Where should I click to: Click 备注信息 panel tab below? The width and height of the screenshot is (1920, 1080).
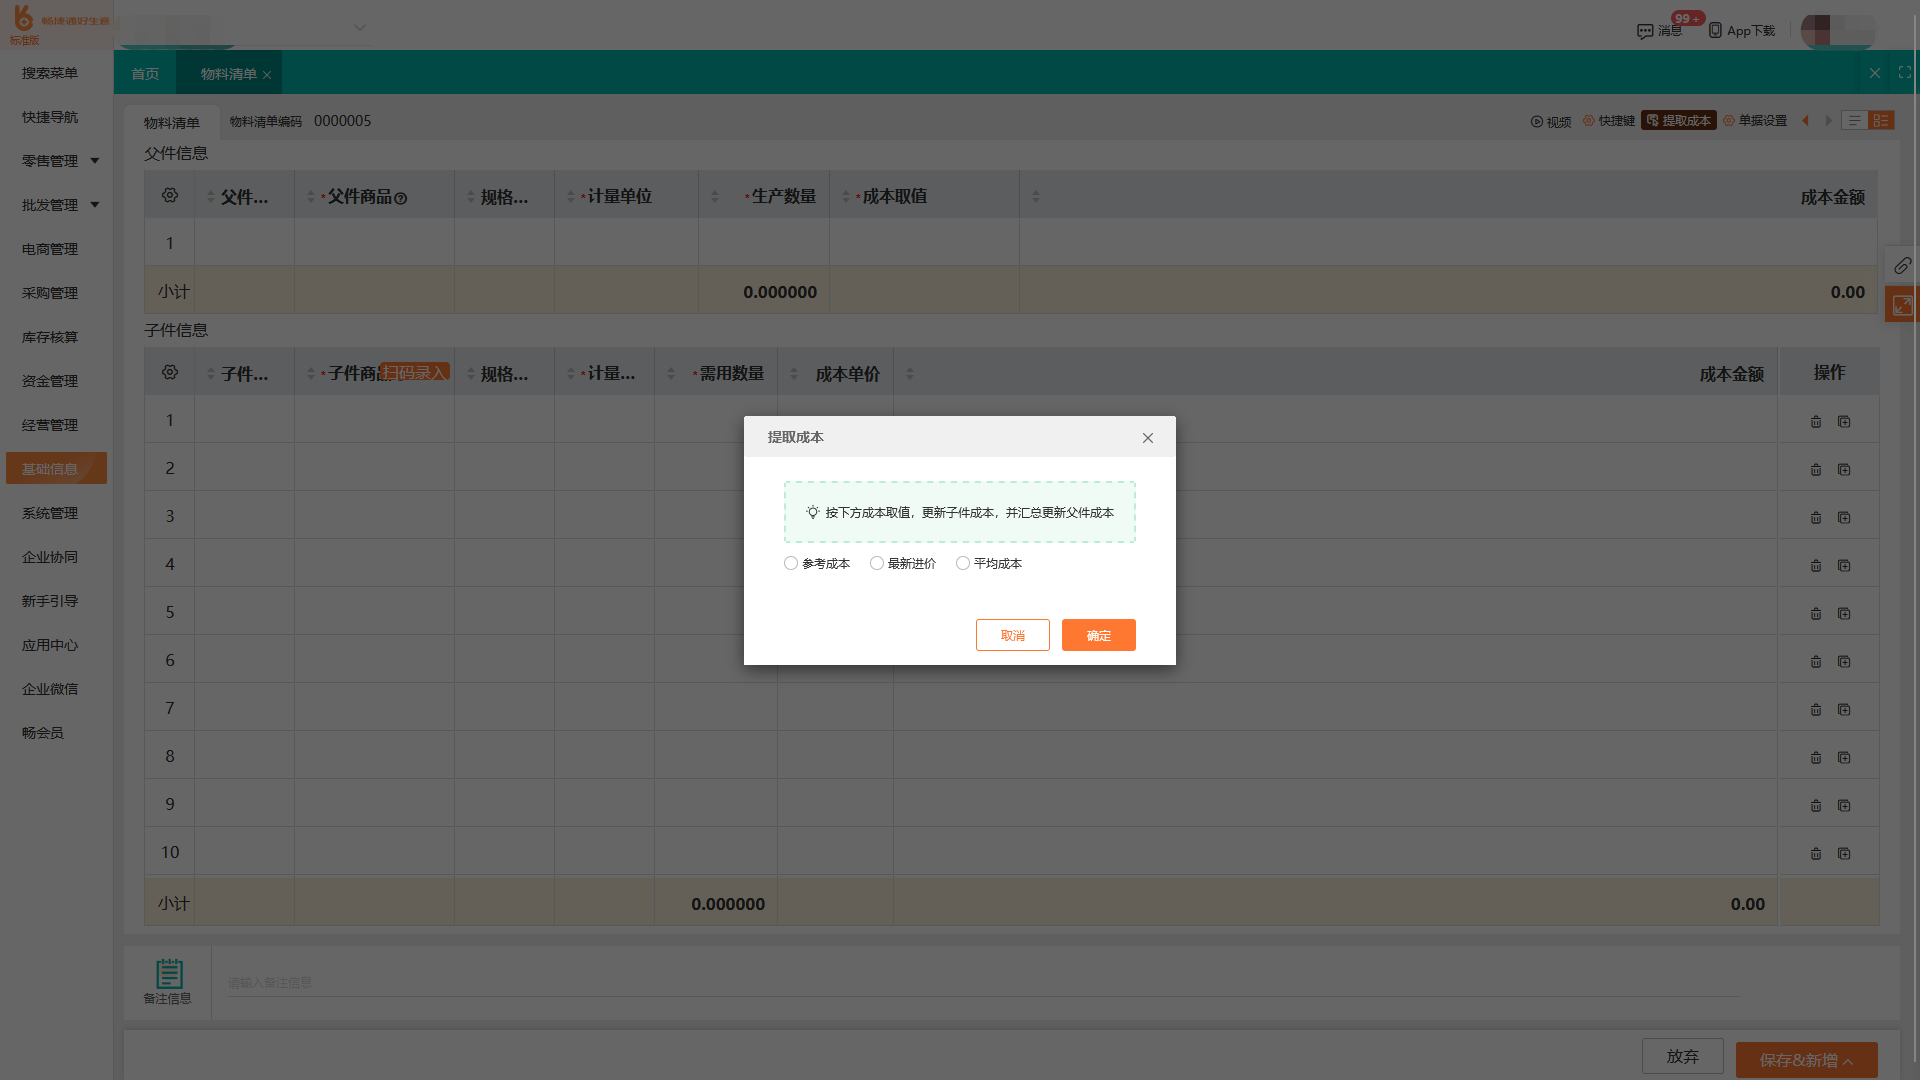point(169,981)
